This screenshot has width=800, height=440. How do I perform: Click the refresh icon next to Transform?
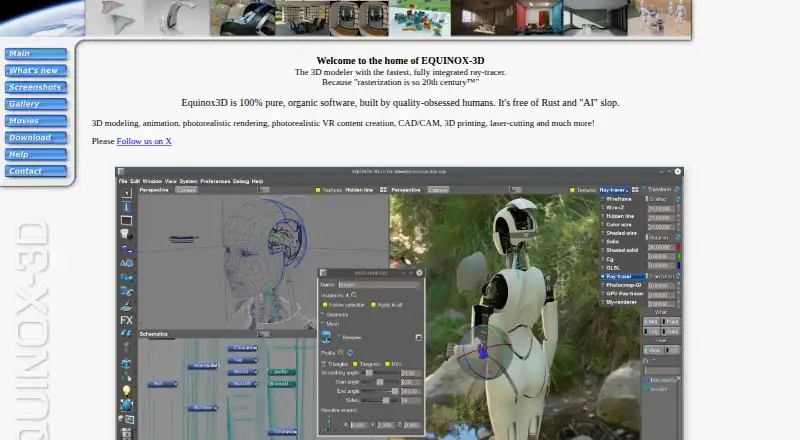tap(678, 189)
